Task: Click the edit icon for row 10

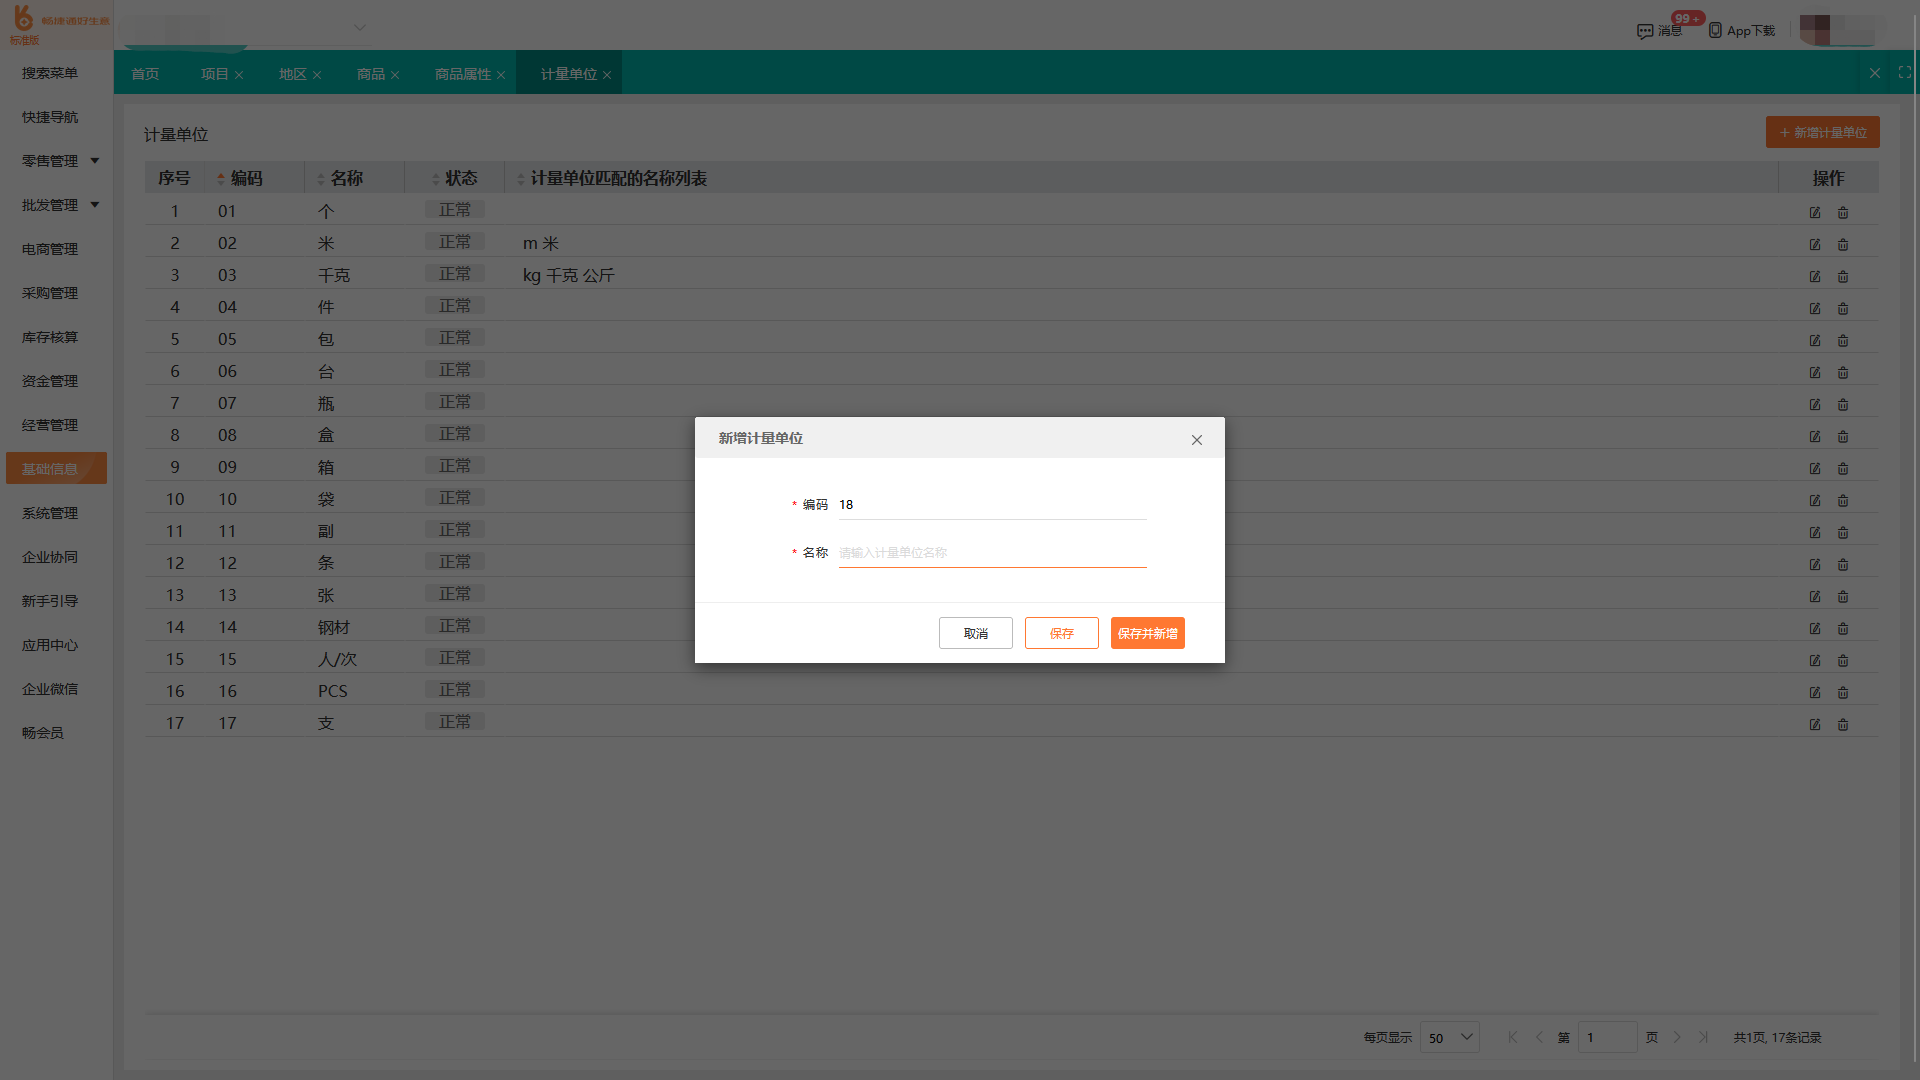Action: pos(1815,501)
